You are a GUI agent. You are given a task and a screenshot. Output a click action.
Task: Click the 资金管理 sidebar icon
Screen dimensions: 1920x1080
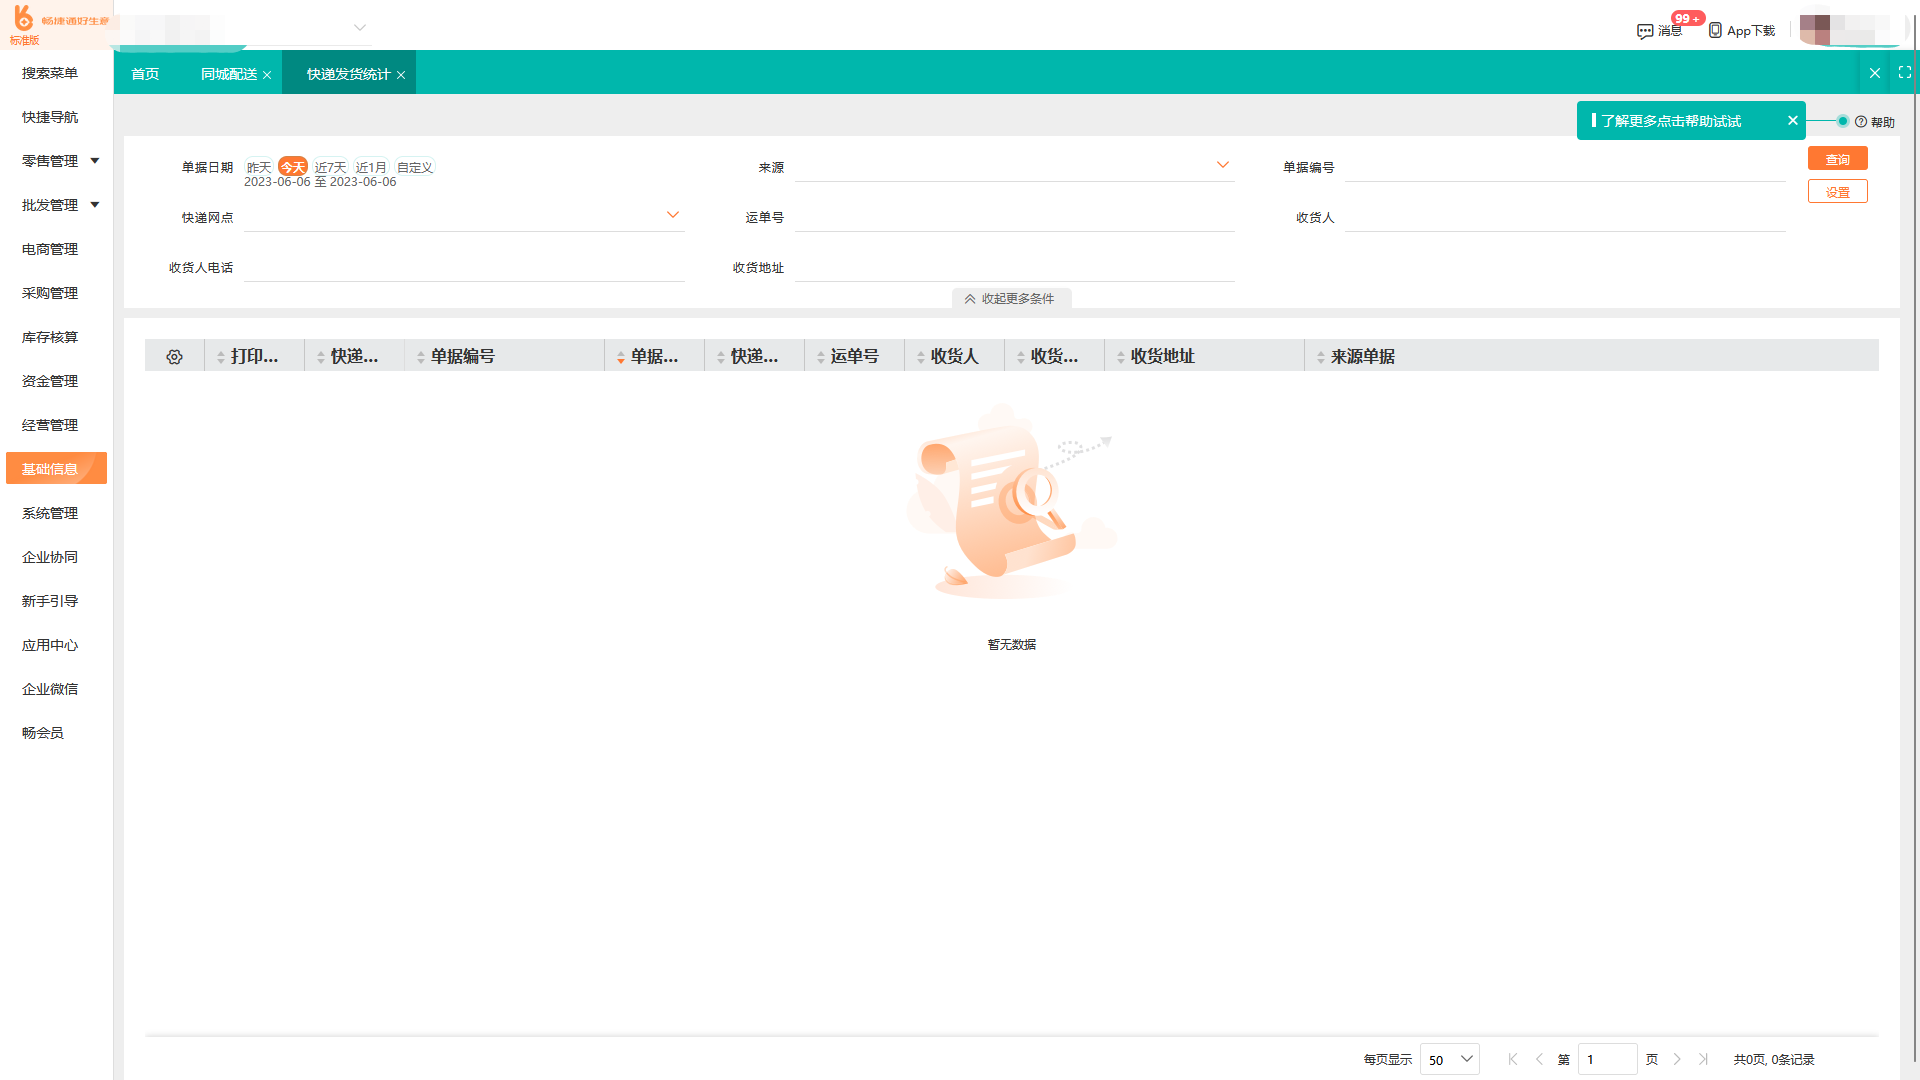click(51, 381)
